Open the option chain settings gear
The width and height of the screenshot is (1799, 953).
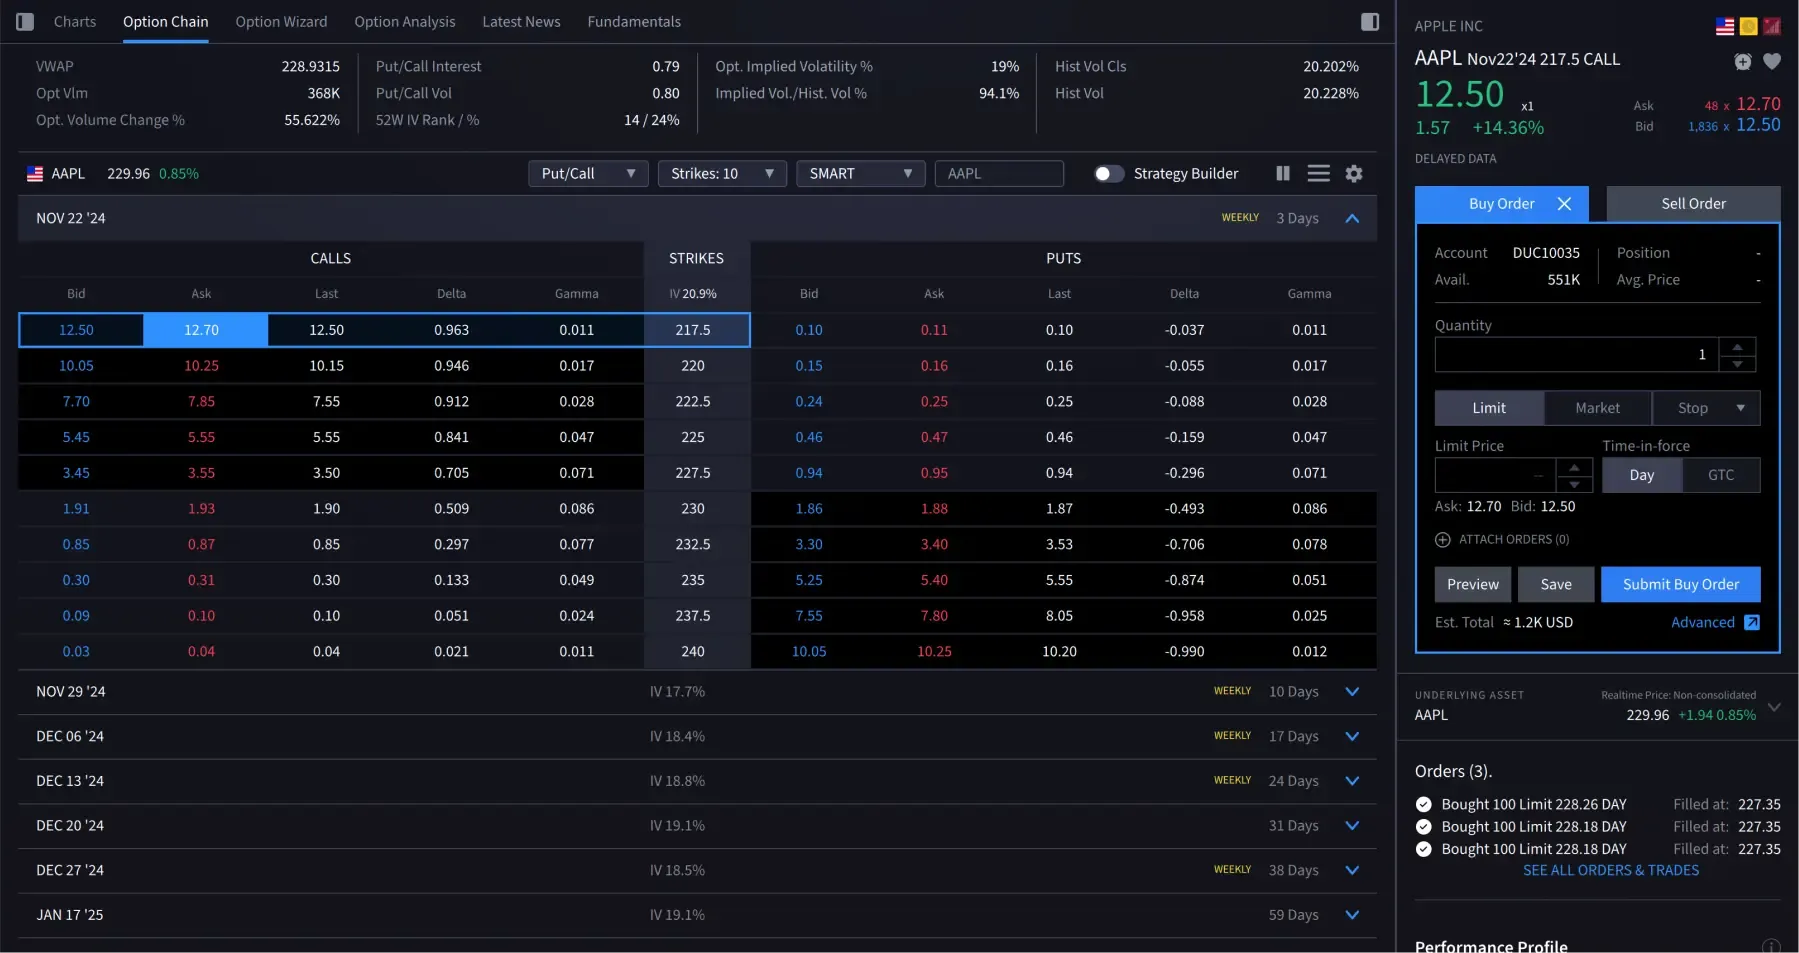click(x=1355, y=173)
